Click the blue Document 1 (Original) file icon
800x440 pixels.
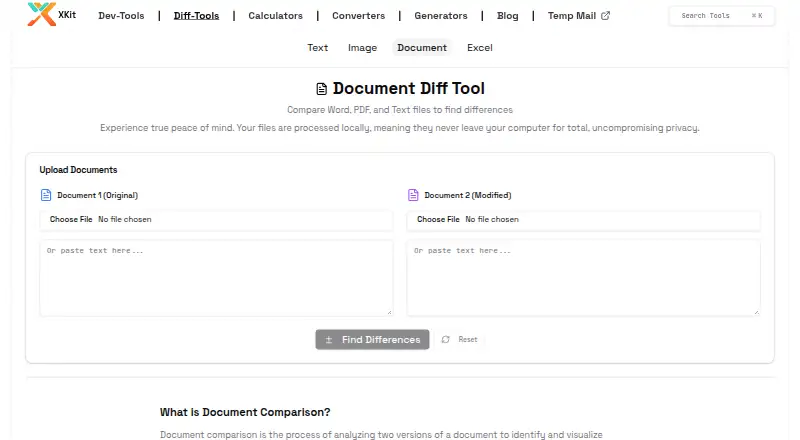tap(46, 195)
